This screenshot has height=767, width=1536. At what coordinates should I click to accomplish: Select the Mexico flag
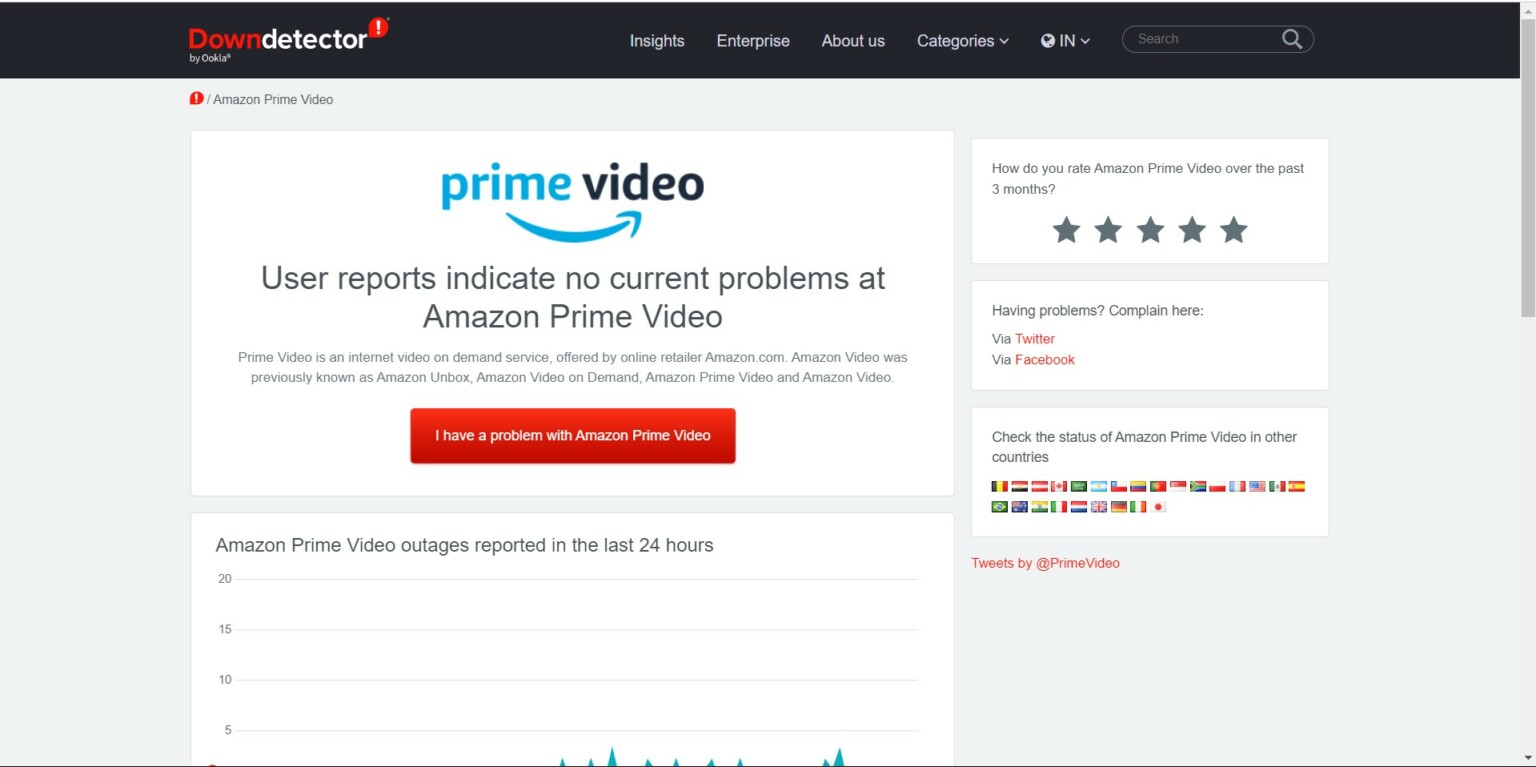1277,487
